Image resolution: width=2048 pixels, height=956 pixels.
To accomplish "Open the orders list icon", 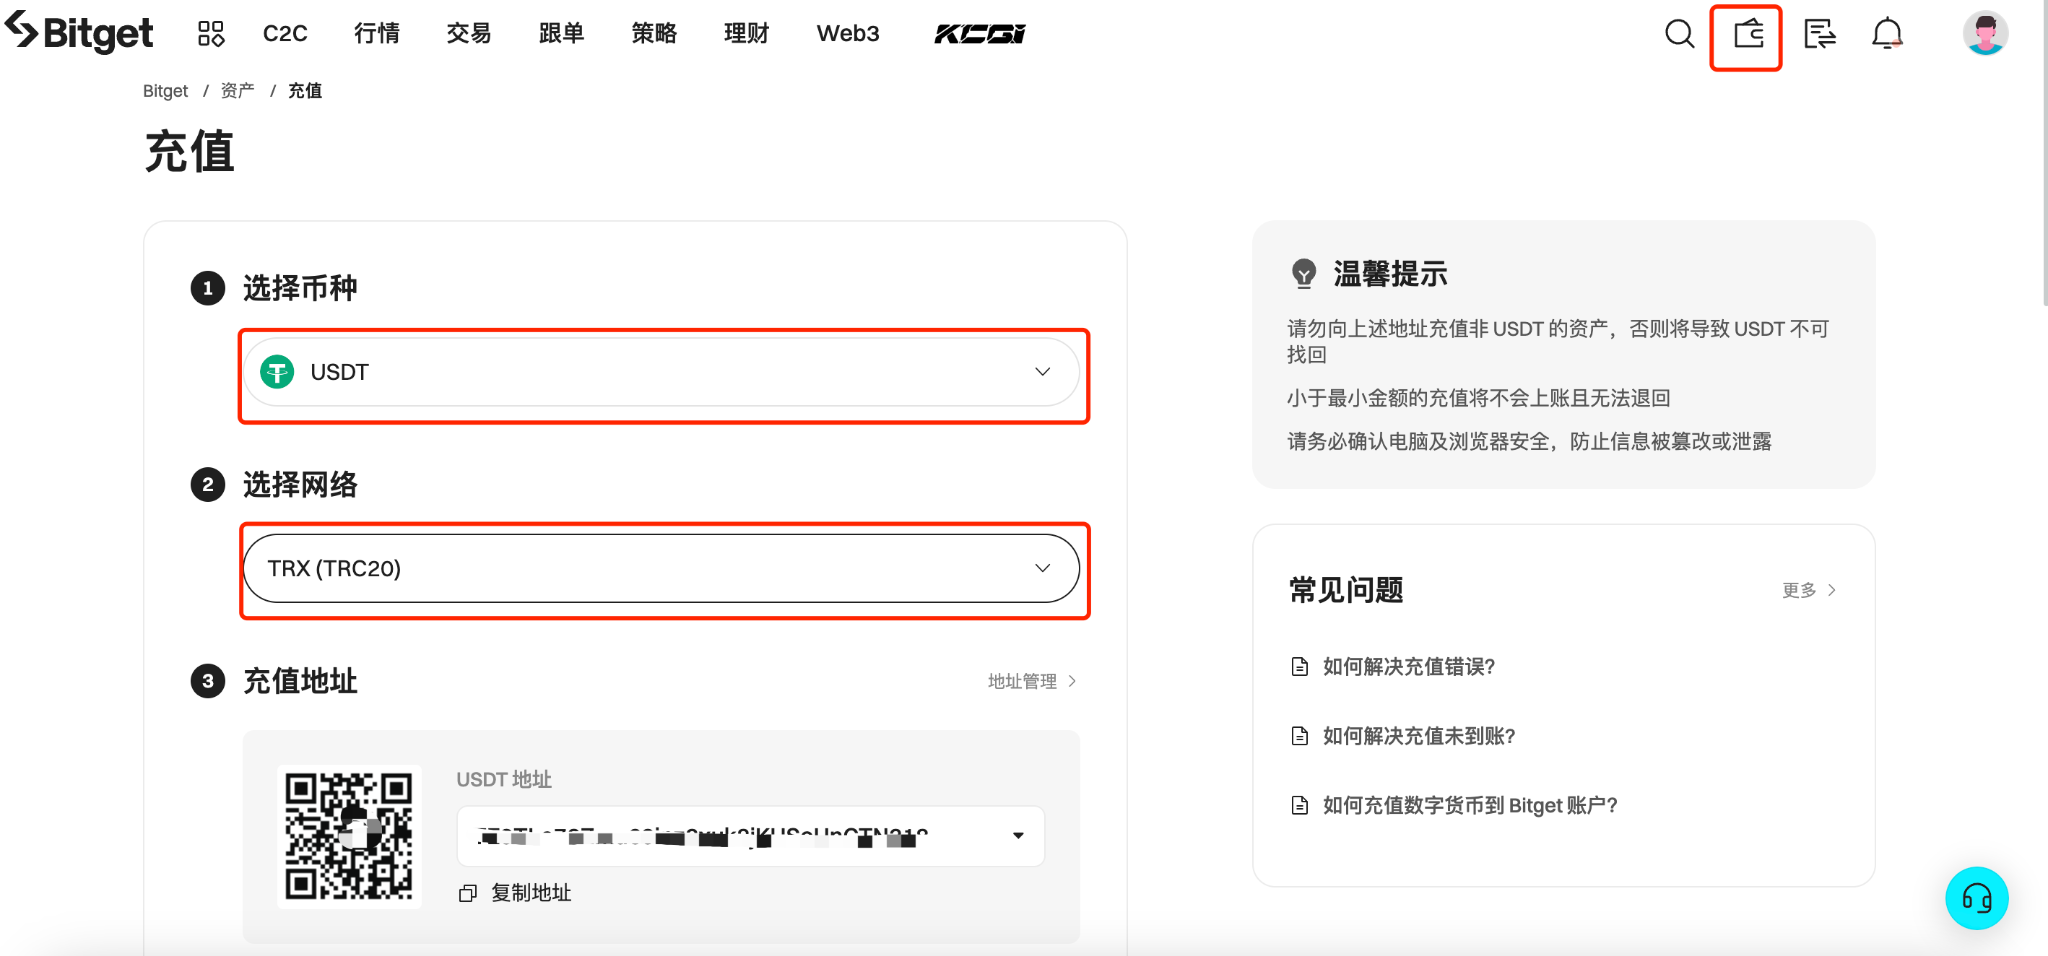I will 1819,34.
